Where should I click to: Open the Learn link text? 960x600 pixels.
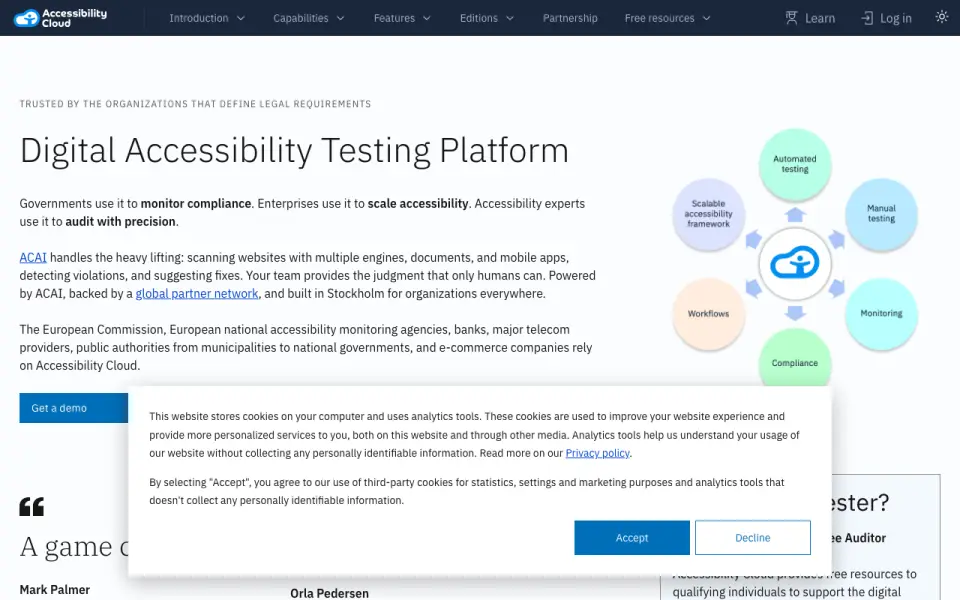(820, 18)
